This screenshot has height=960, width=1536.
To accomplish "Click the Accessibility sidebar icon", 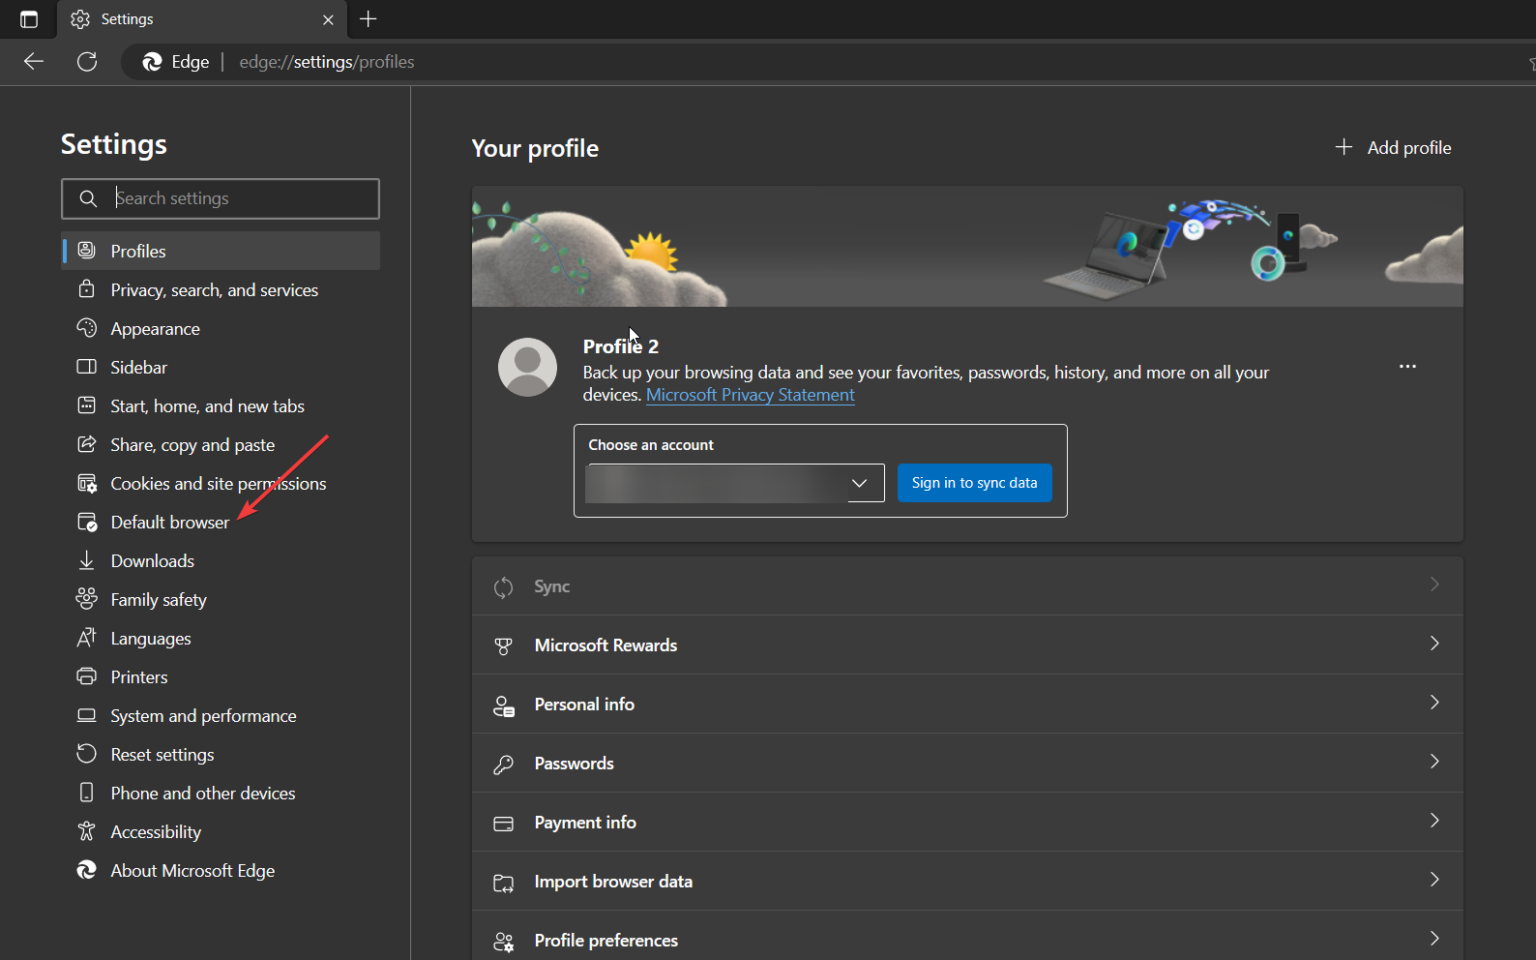I will click(x=87, y=831).
